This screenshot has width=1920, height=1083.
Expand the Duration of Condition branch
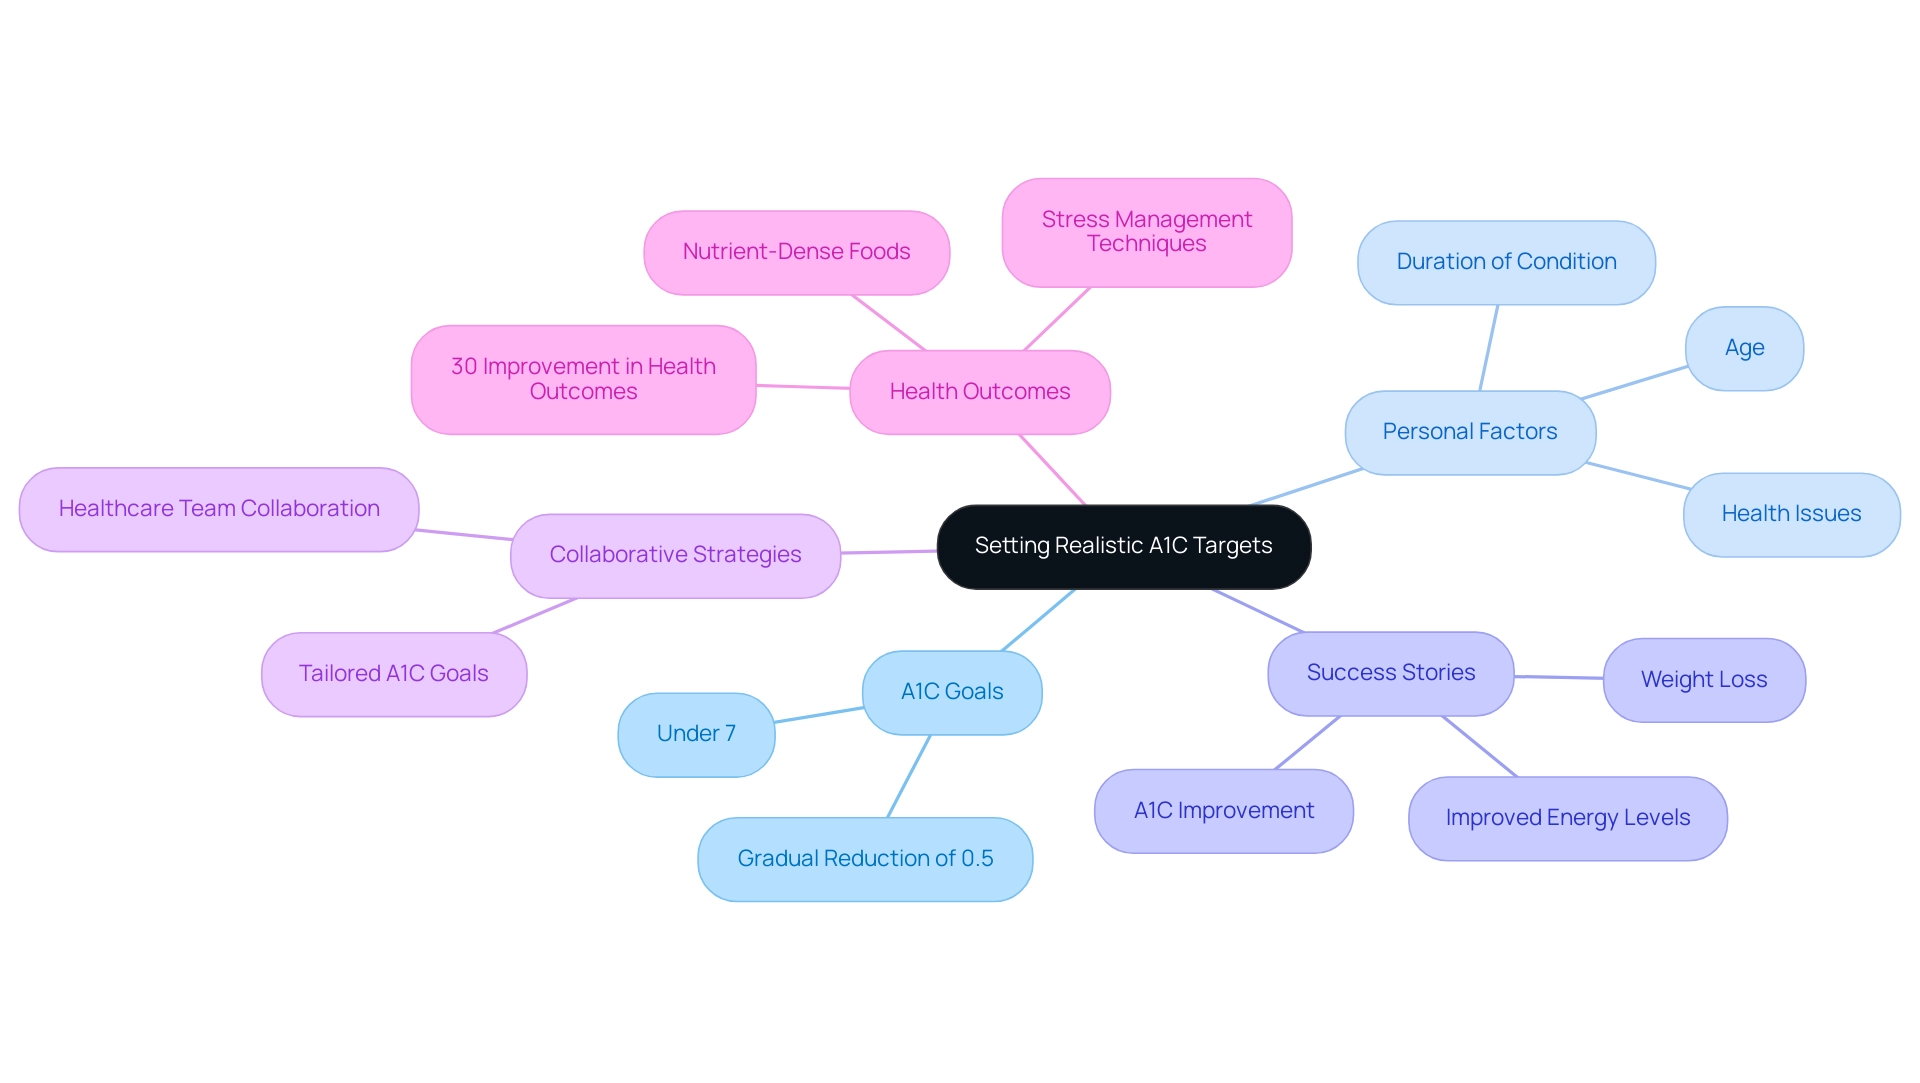pyautogui.click(x=1505, y=261)
